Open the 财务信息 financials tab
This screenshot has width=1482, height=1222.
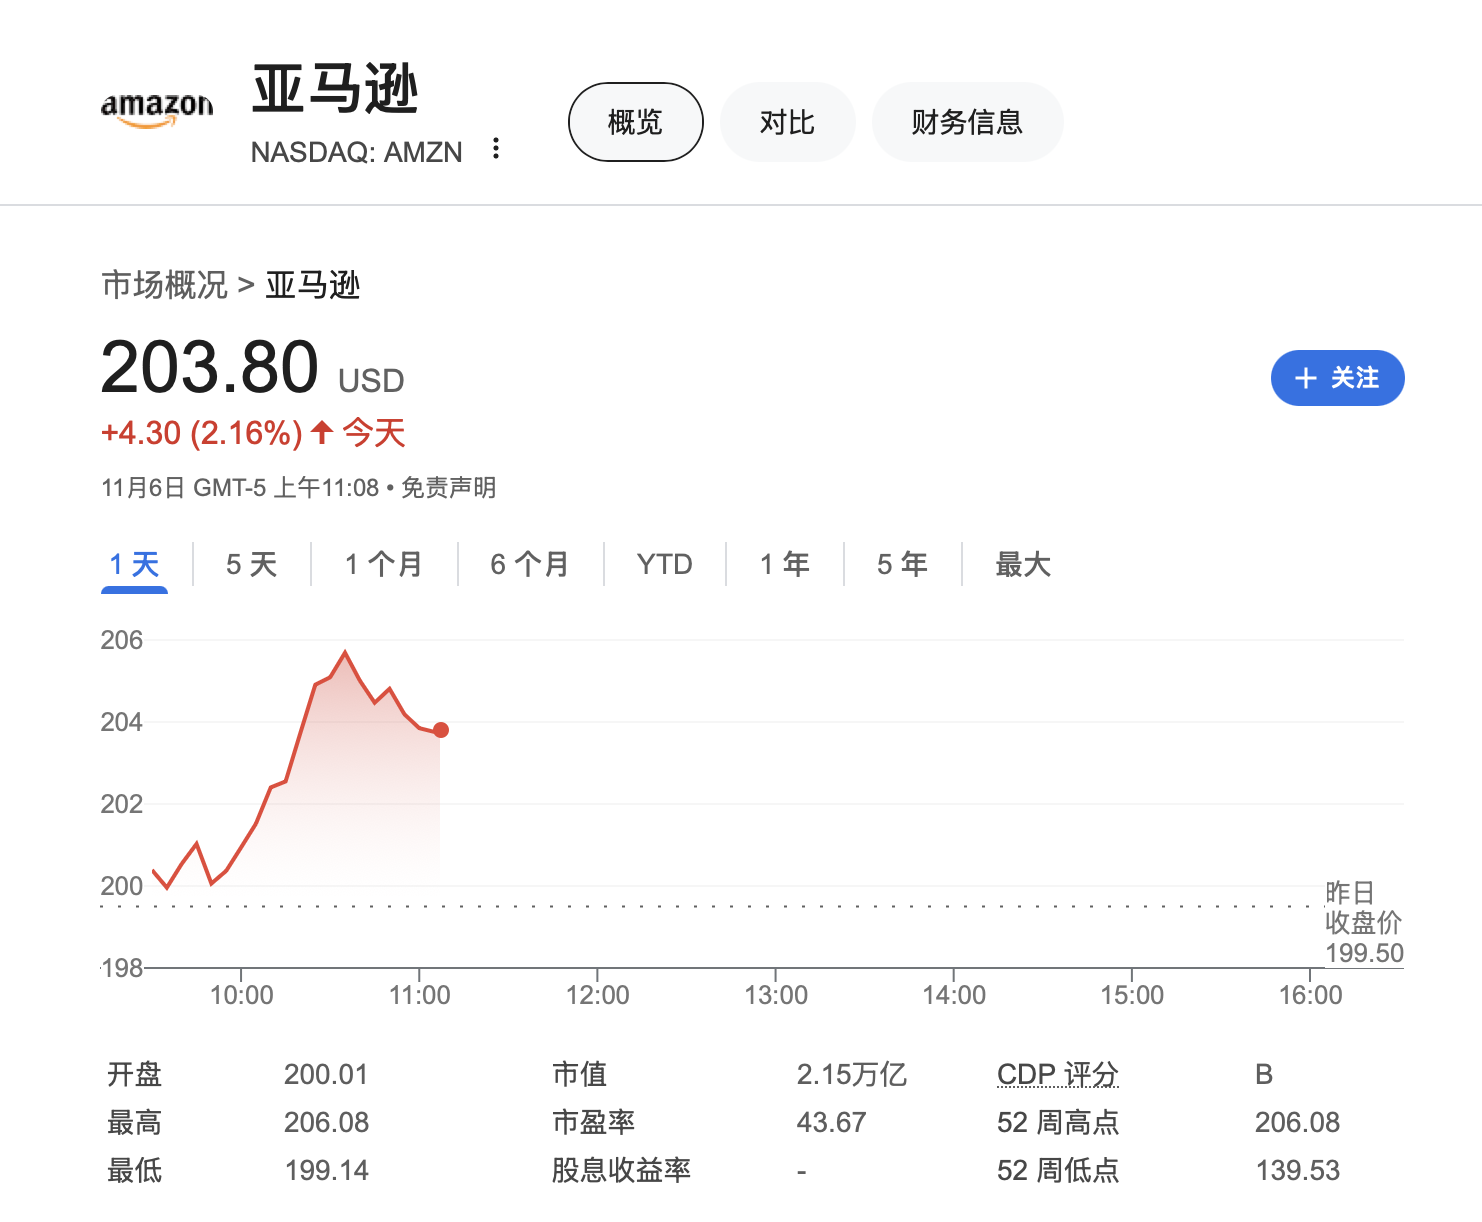tap(966, 122)
